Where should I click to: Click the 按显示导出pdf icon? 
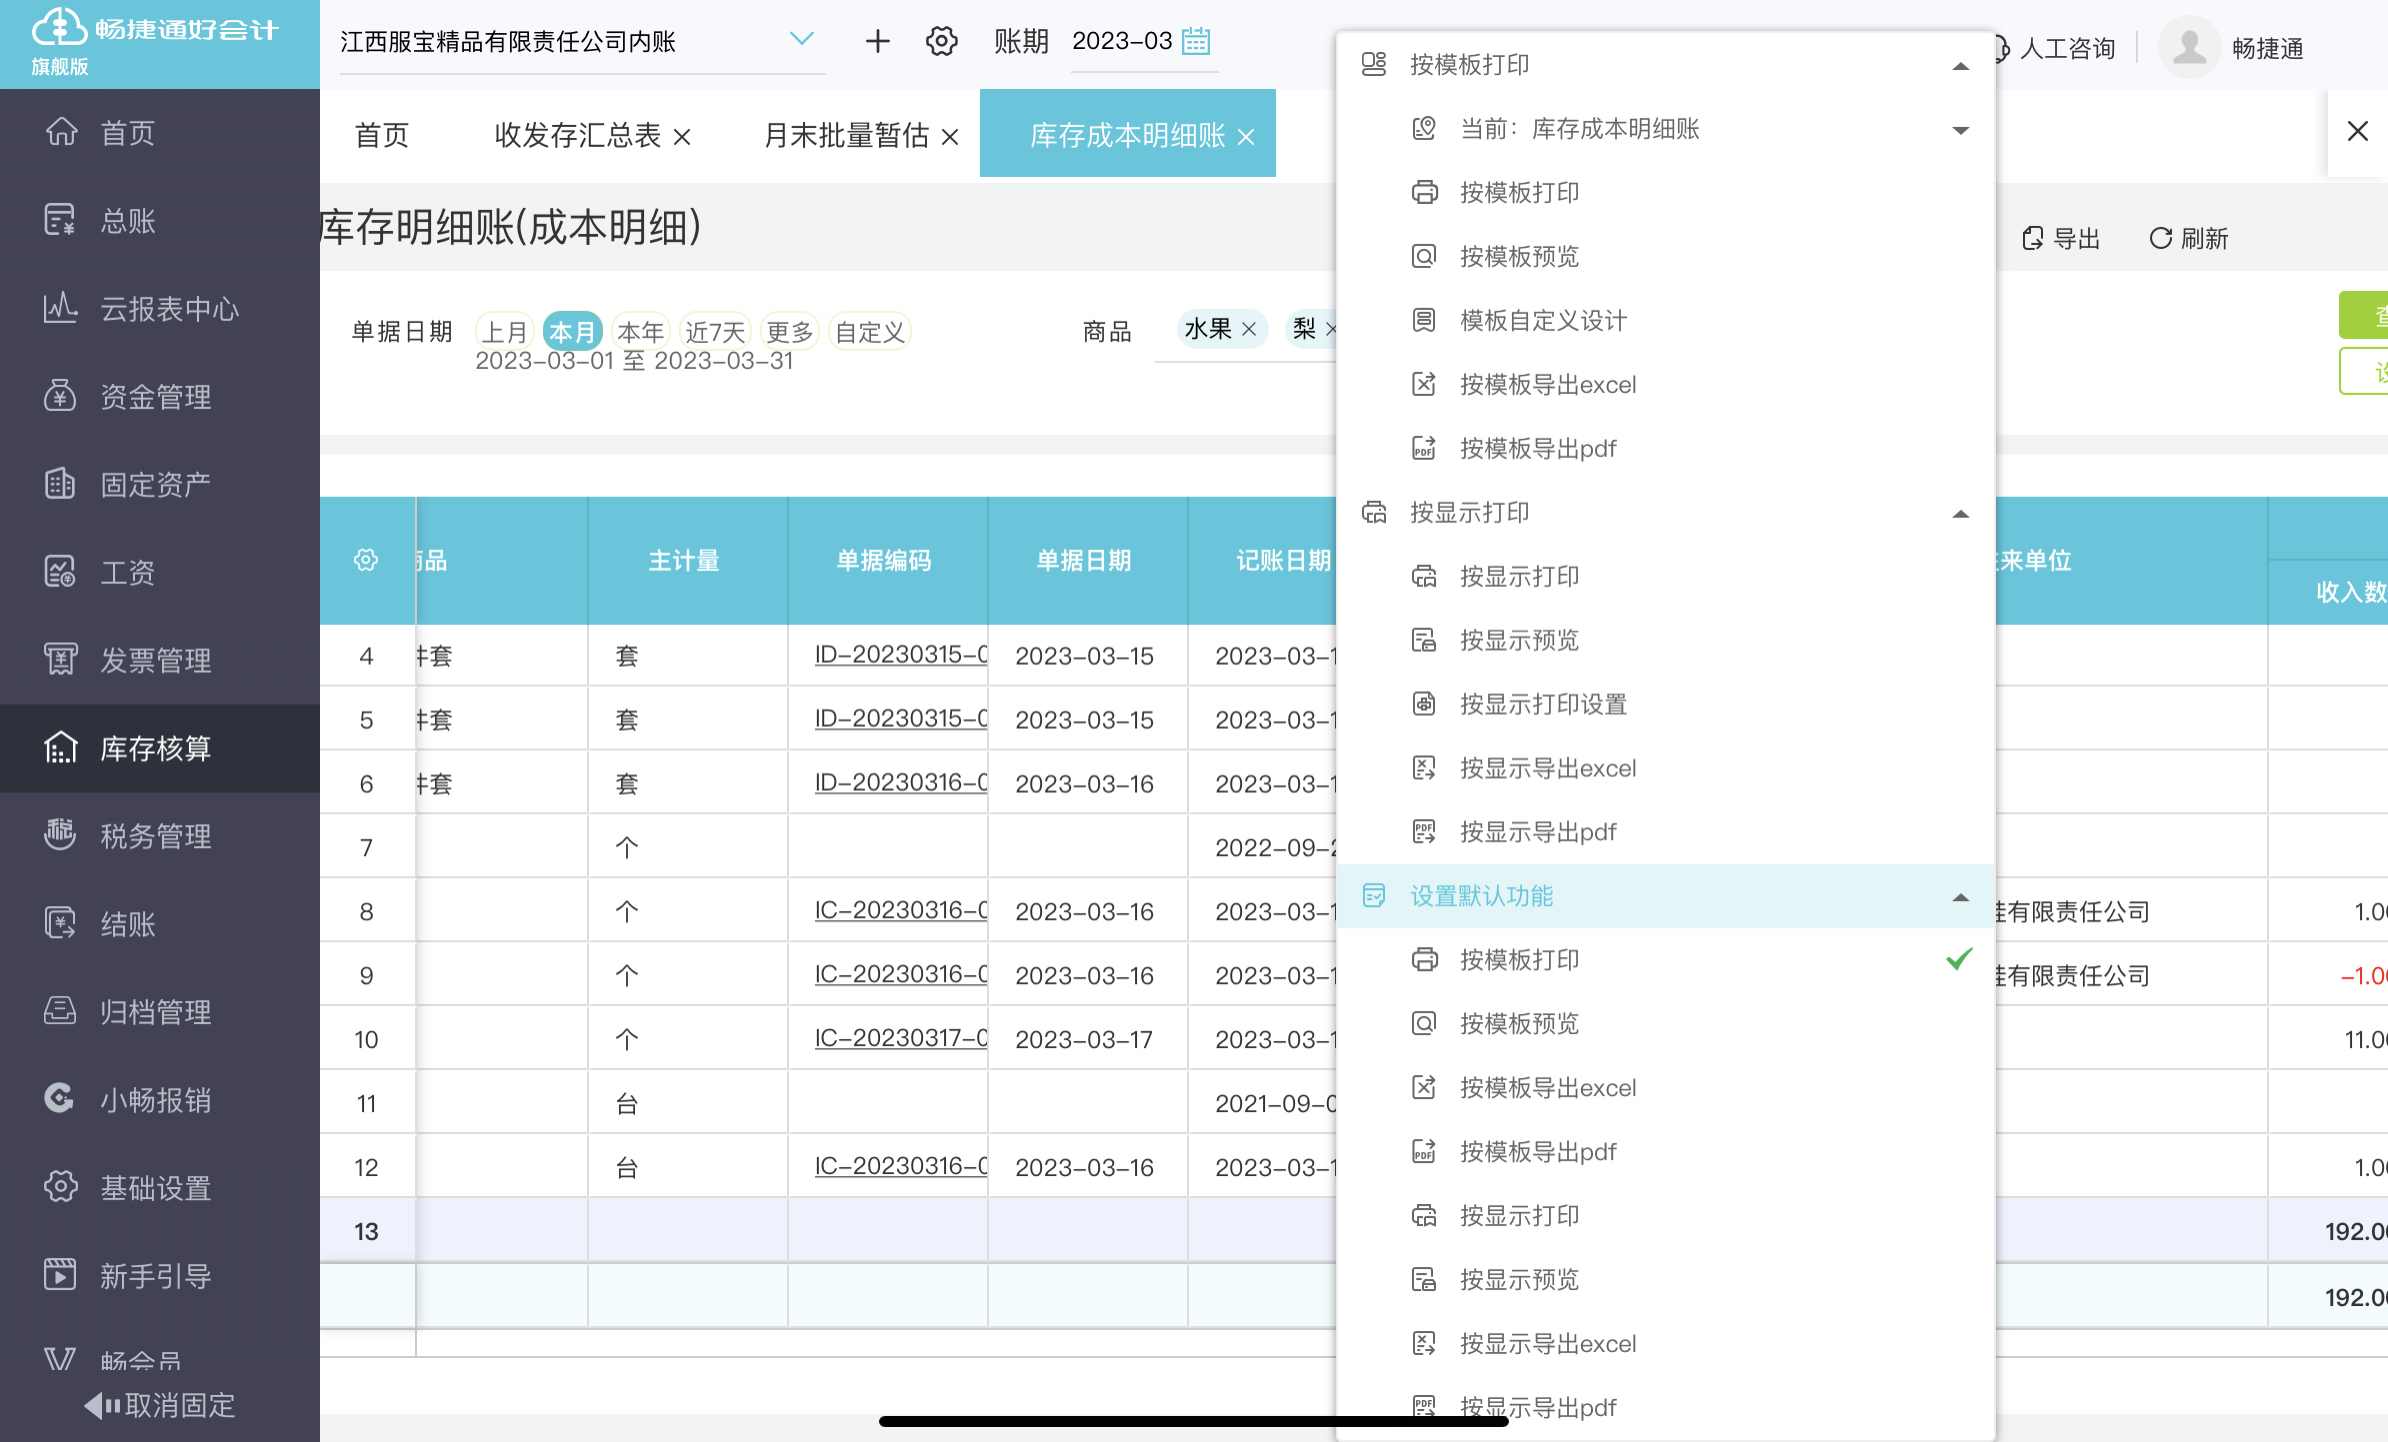tap(1426, 831)
